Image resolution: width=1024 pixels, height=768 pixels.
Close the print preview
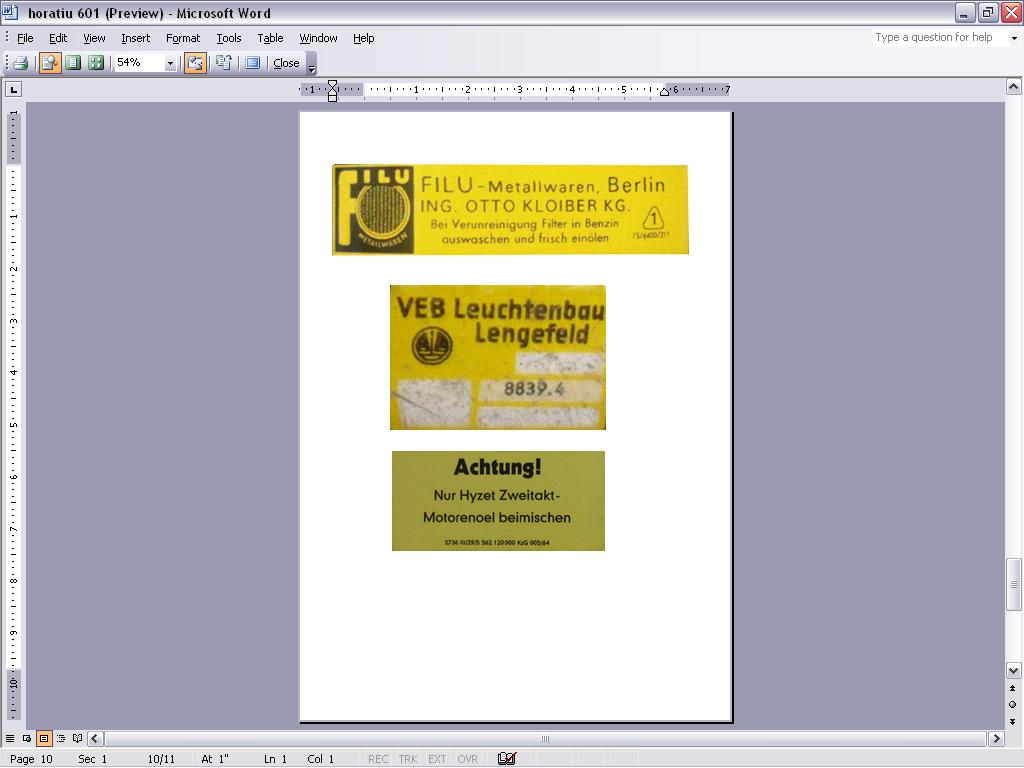[286, 63]
